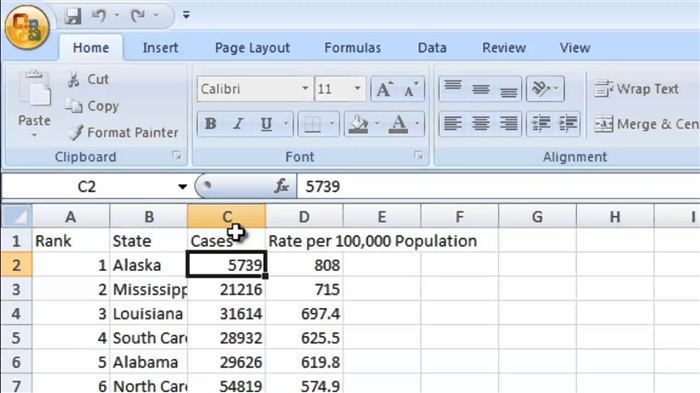Toggle Underline formatting
The width and height of the screenshot is (700, 393).
267,124
